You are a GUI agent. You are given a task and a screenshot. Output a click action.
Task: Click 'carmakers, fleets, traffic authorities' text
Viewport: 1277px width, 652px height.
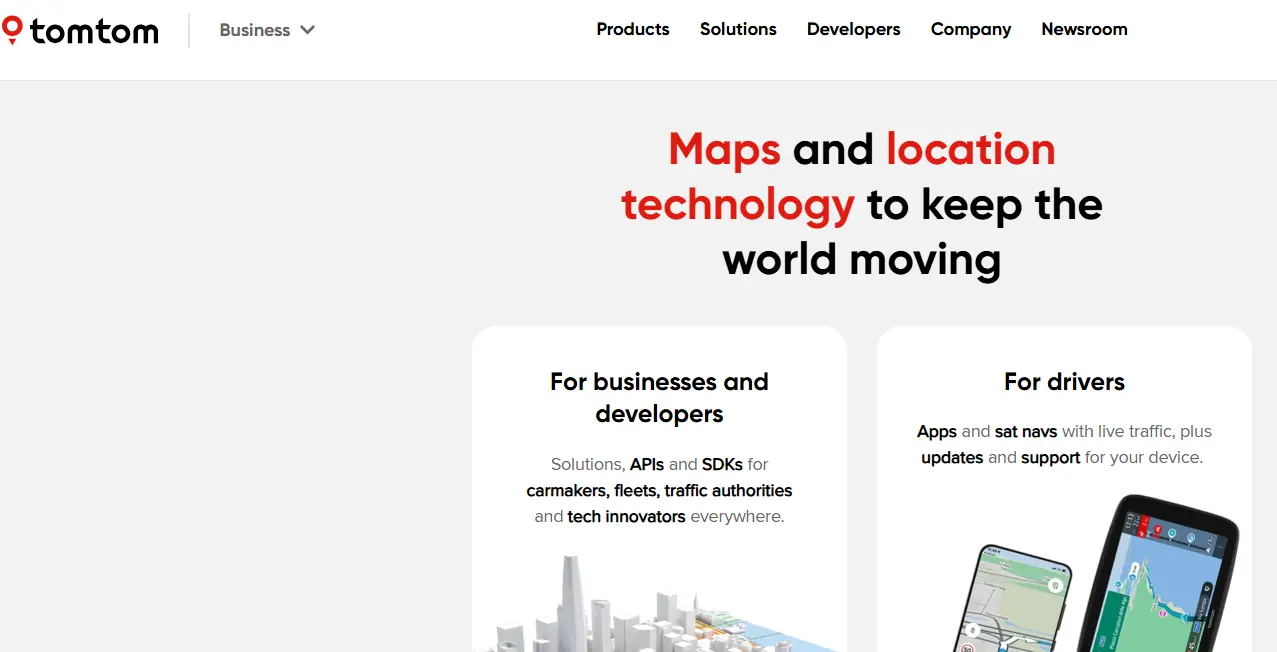659,490
